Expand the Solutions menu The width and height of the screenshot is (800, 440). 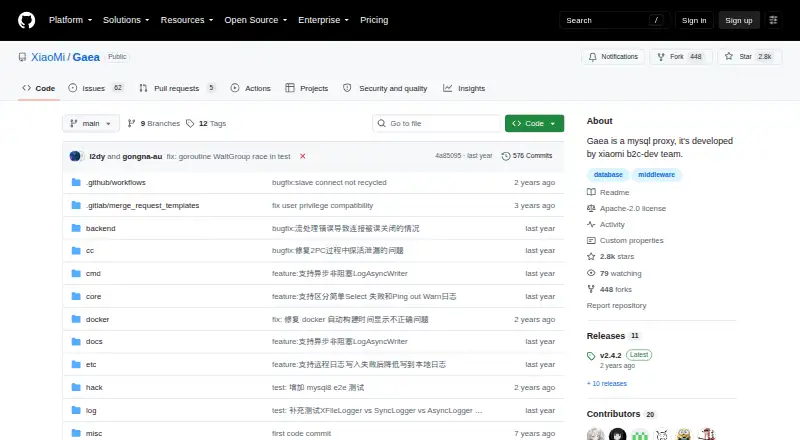coord(126,20)
